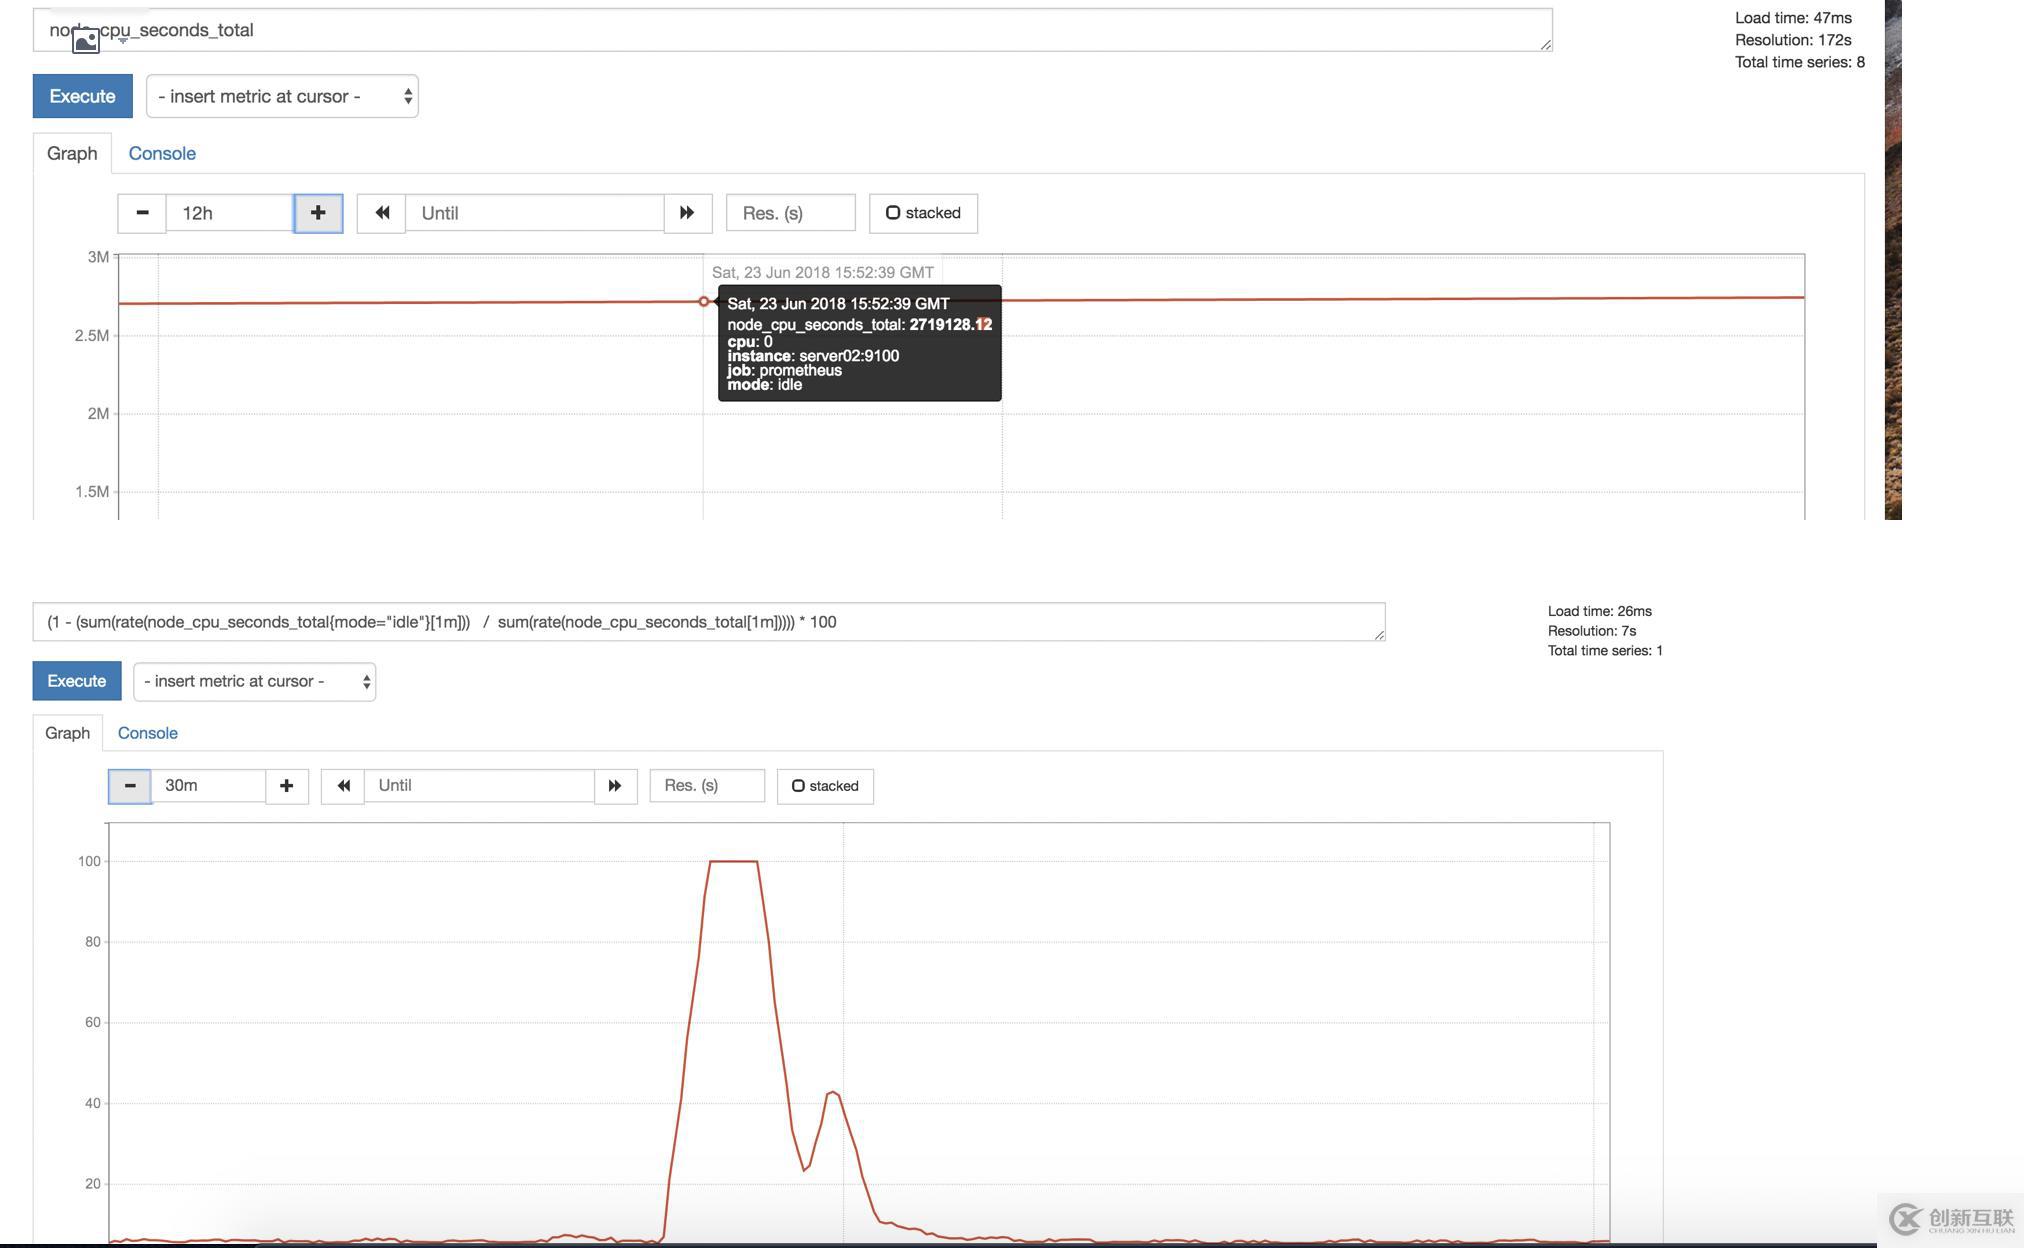Switch to the Graph tab in bottom panel
2024x1248 pixels.
67,732
